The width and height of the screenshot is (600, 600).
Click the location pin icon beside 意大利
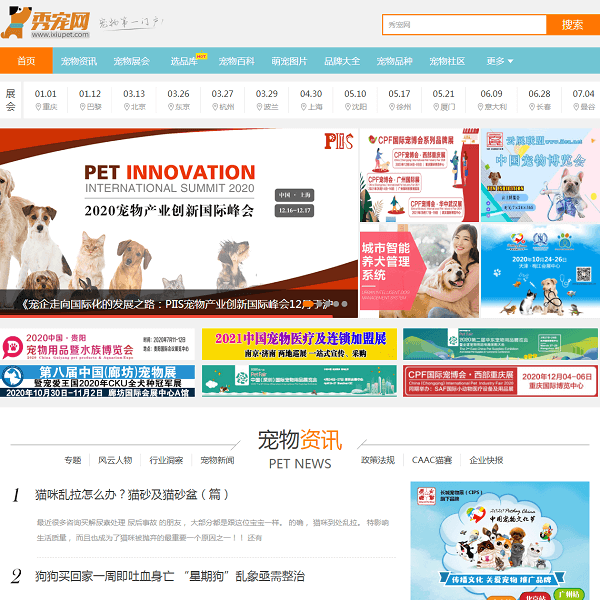point(478,107)
